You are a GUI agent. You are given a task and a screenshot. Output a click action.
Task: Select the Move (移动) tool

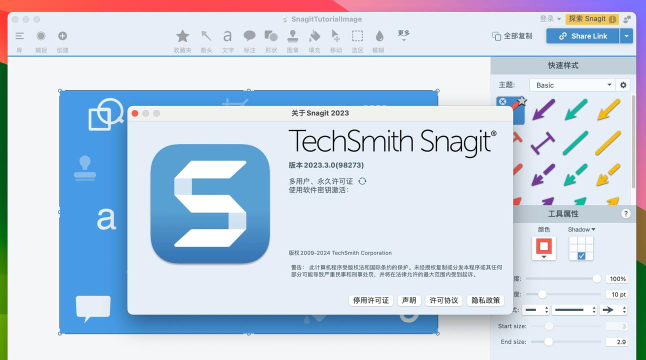click(x=336, y=36)
